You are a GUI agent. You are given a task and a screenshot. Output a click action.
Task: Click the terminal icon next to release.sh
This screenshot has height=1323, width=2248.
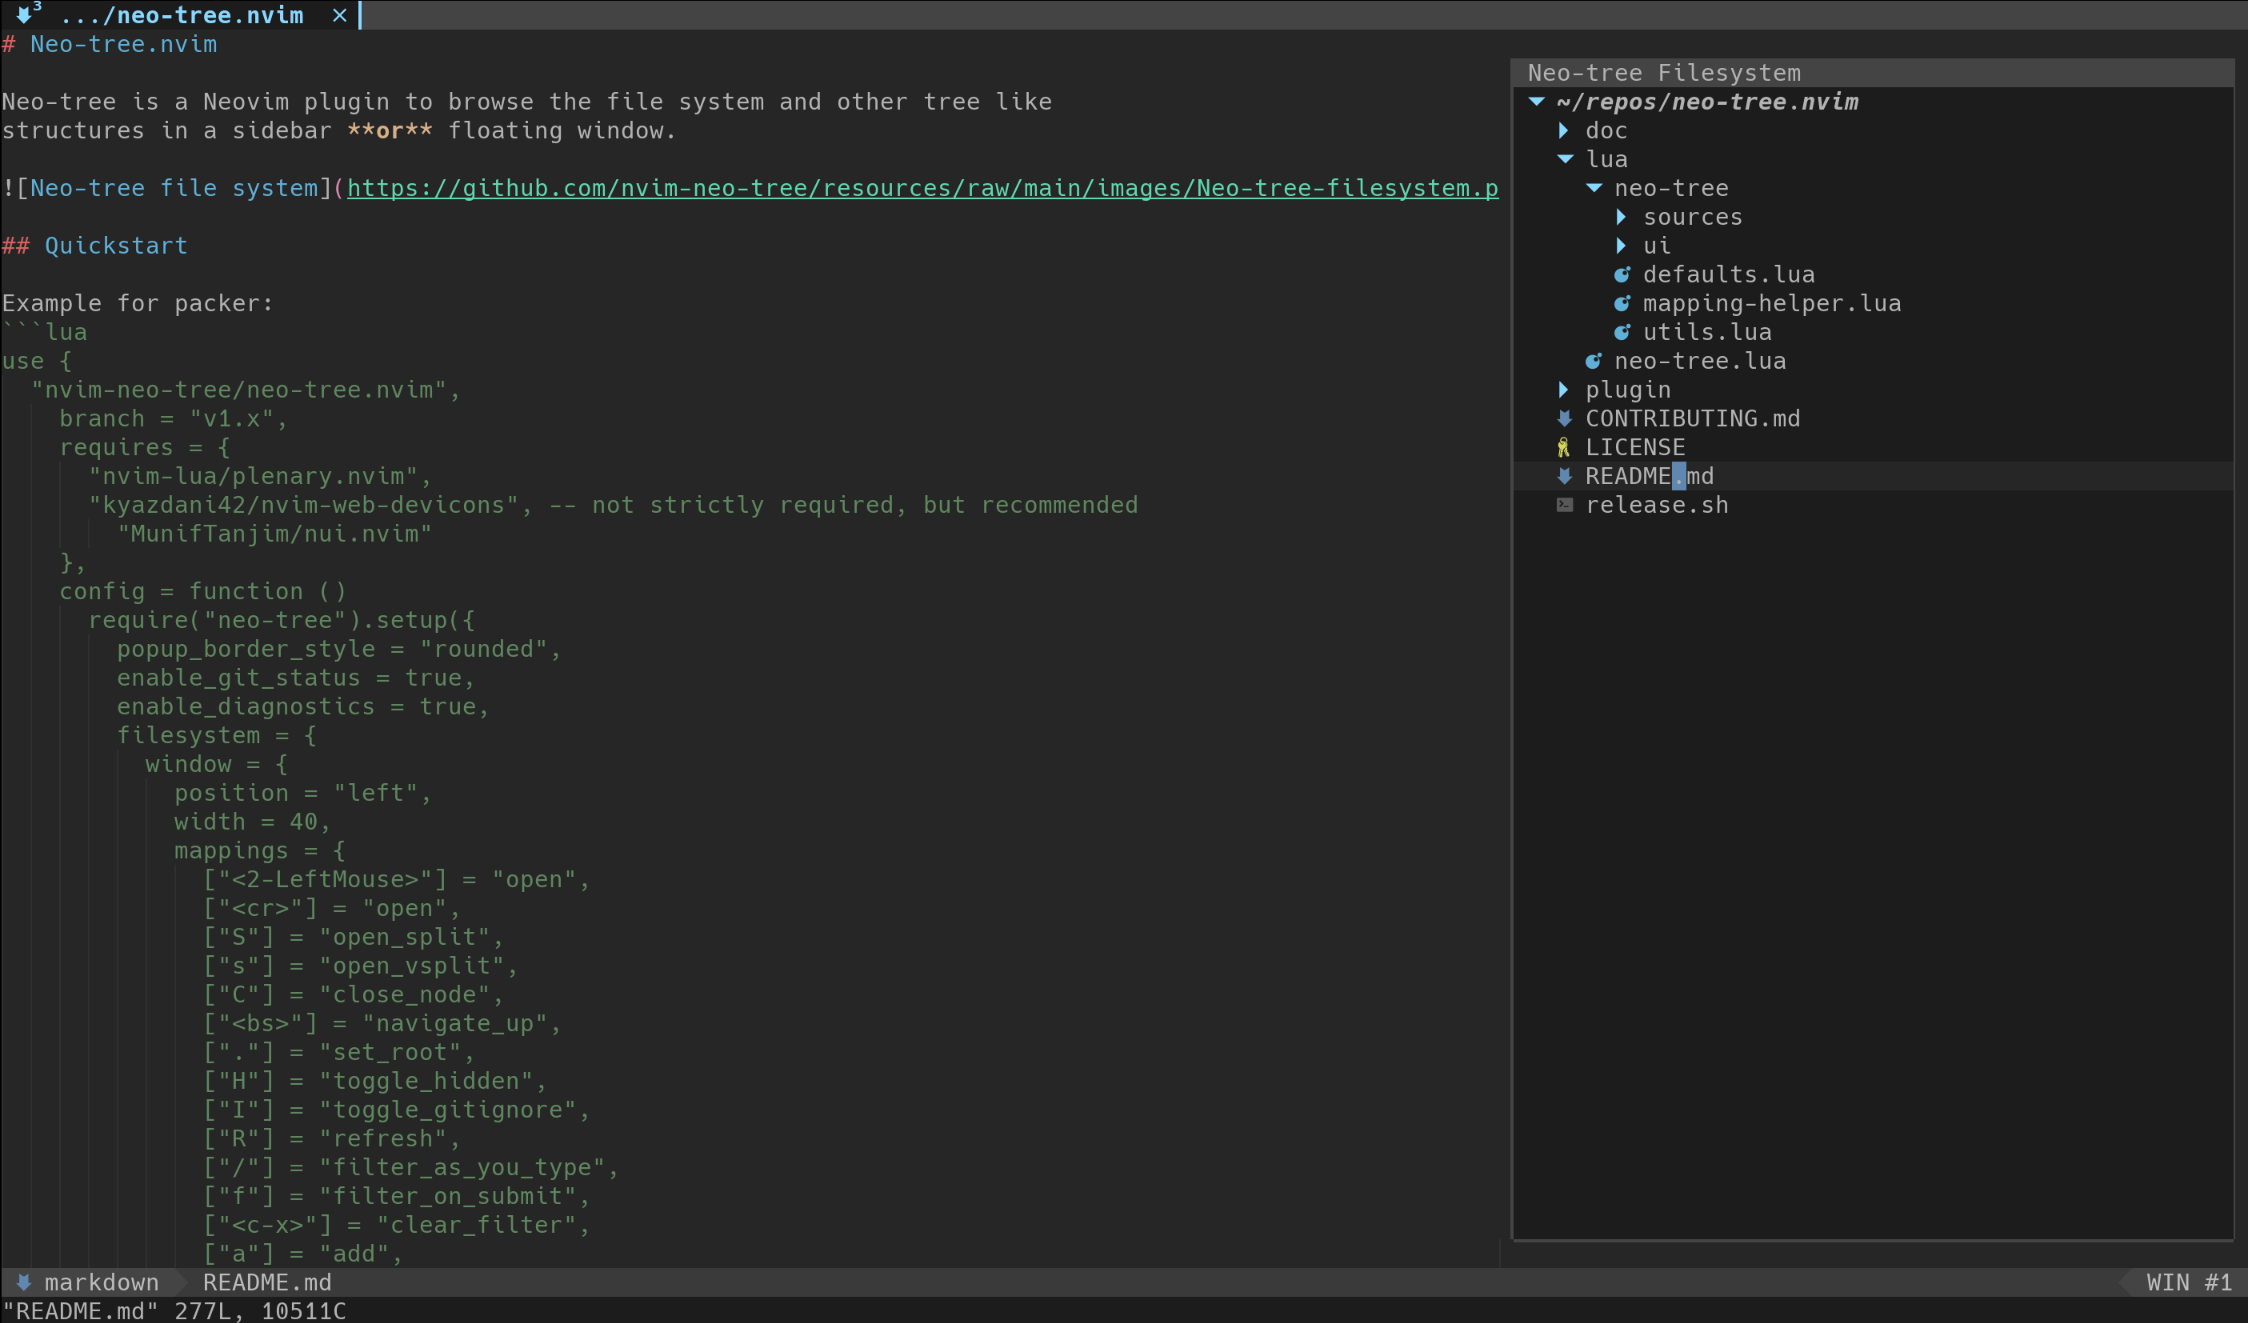[1565, 505]
